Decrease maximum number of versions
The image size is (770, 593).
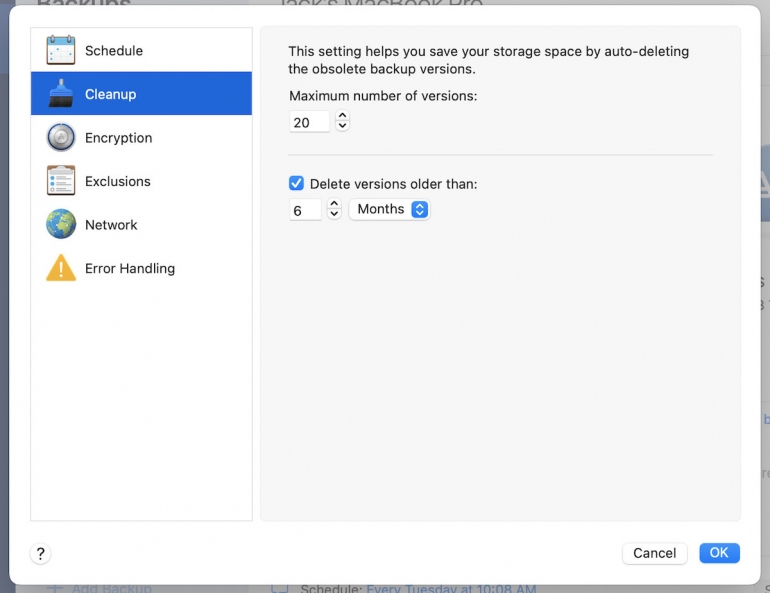pyautogui.click(x=343, y=127)
